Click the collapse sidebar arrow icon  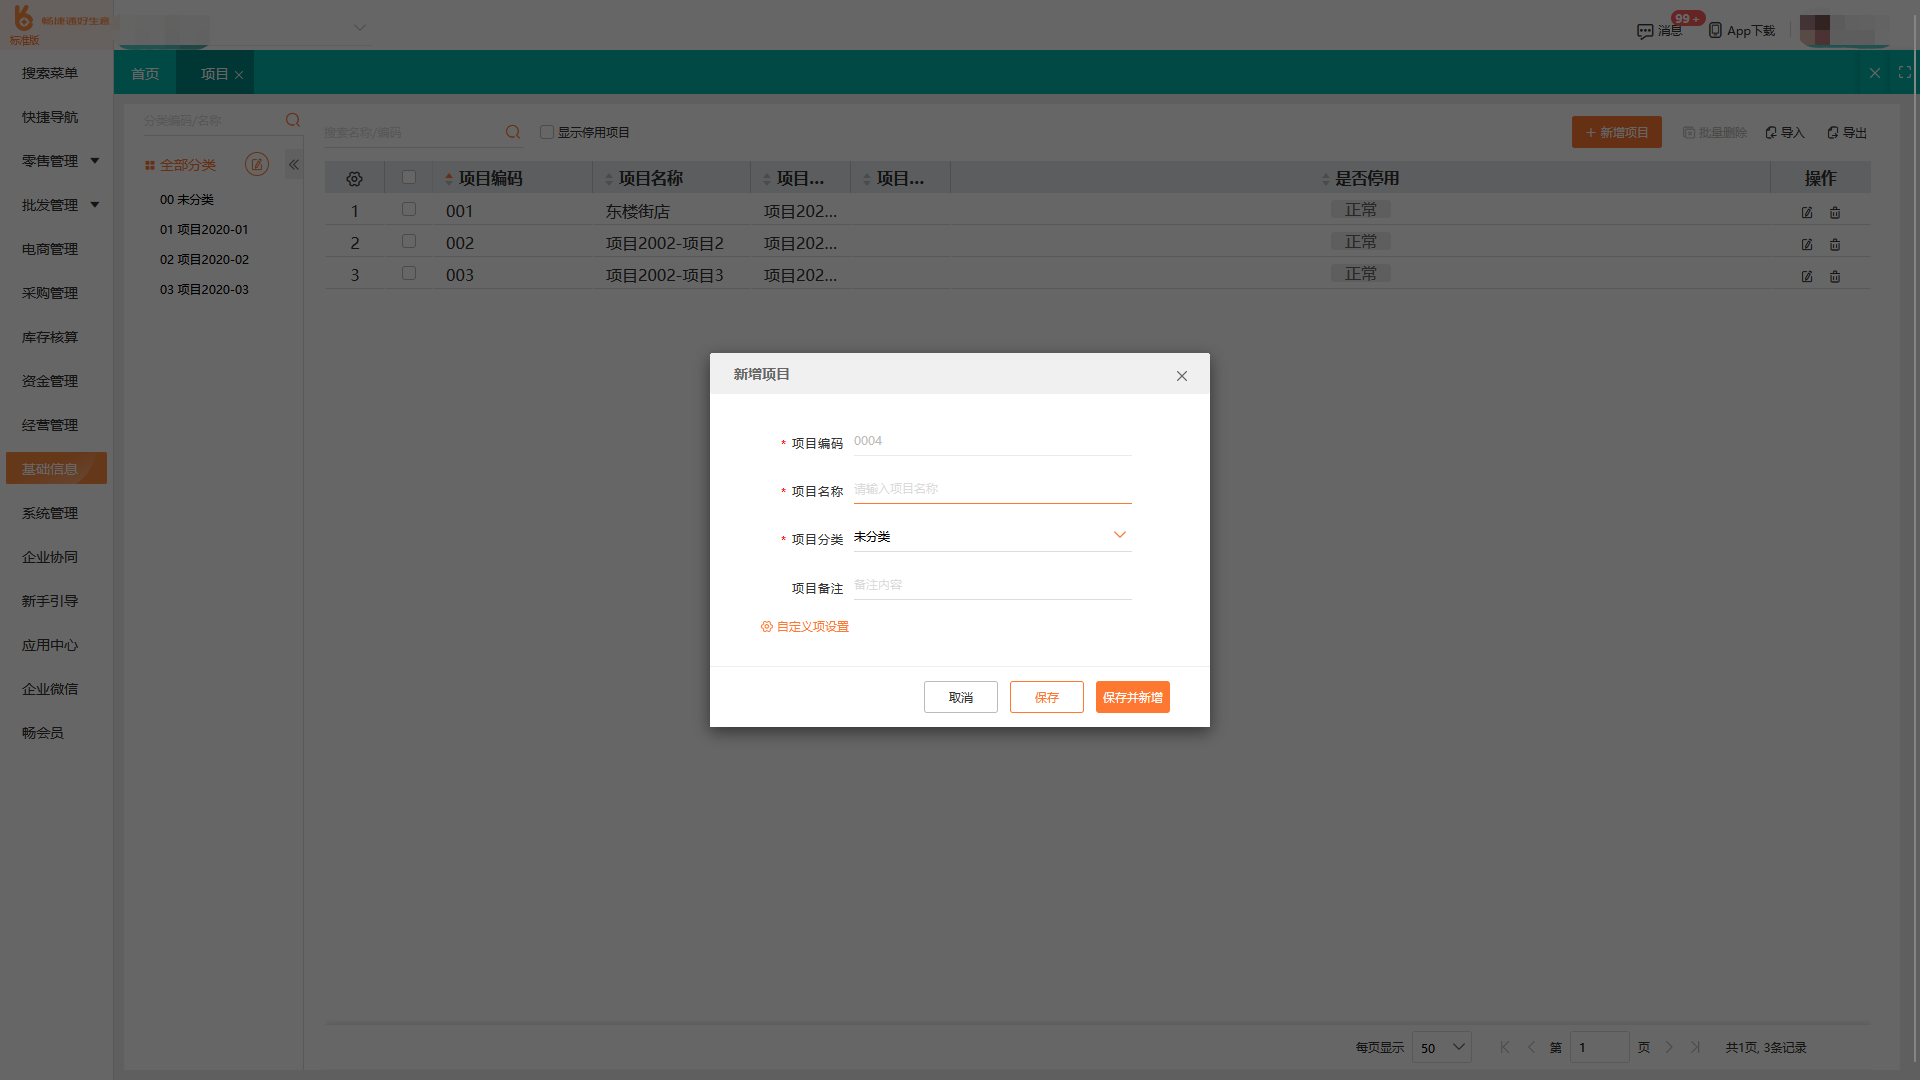pos(294,164)
